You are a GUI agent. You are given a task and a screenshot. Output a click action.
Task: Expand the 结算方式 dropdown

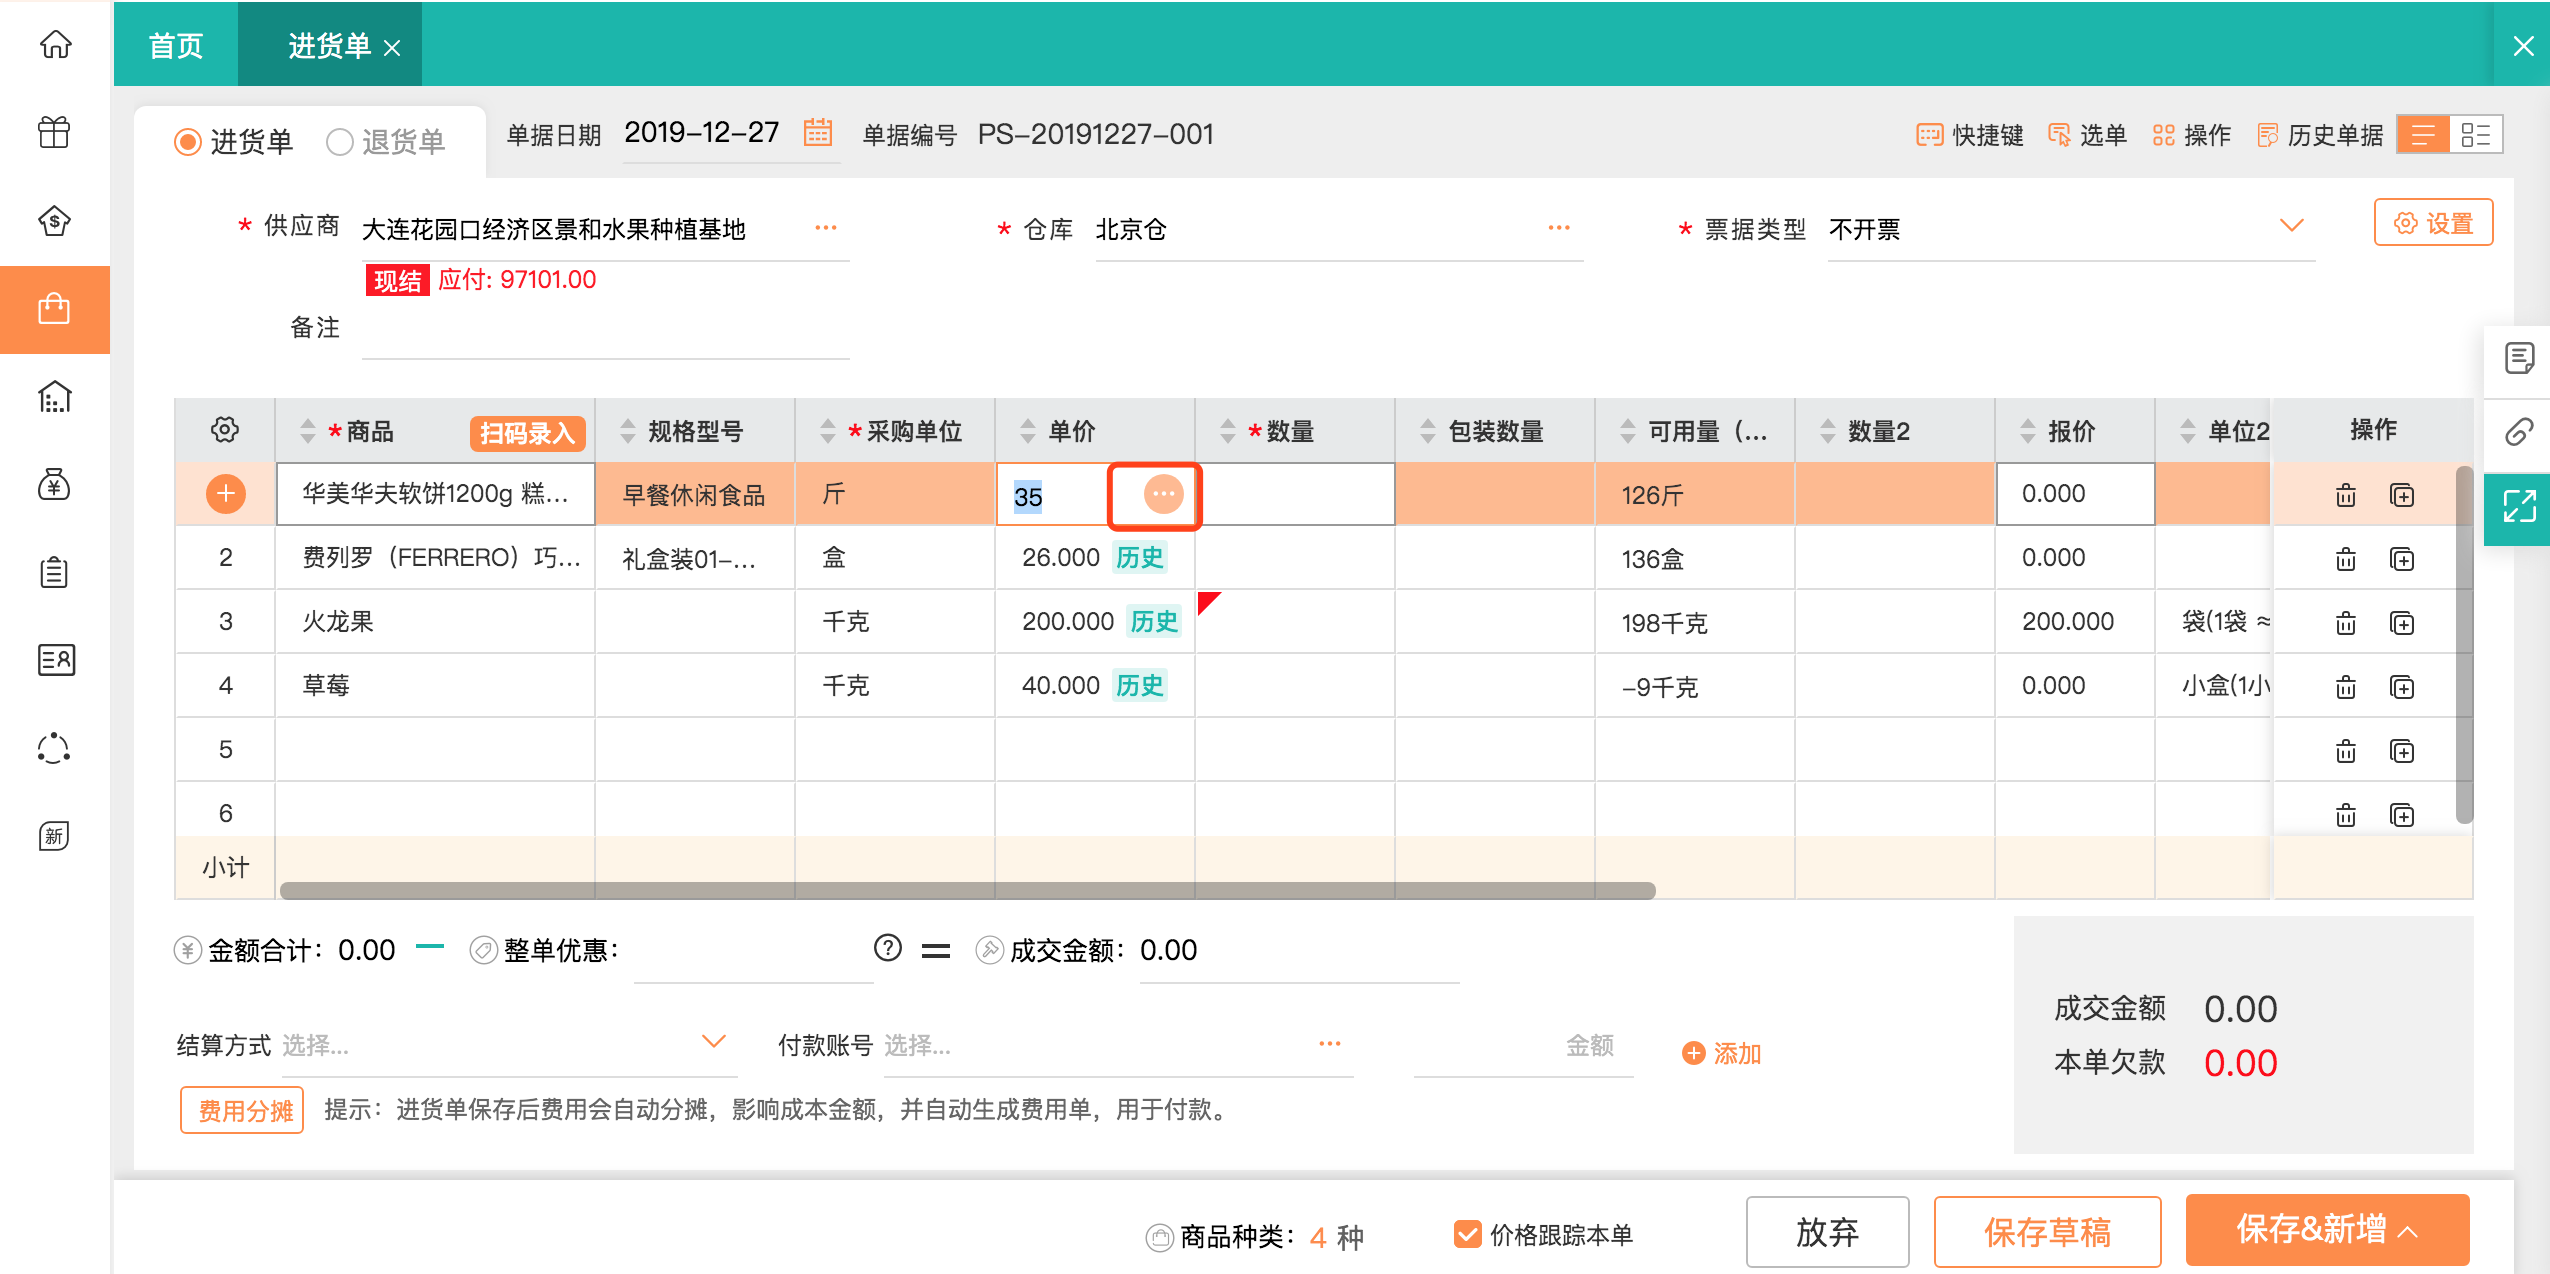[714, 1043]
